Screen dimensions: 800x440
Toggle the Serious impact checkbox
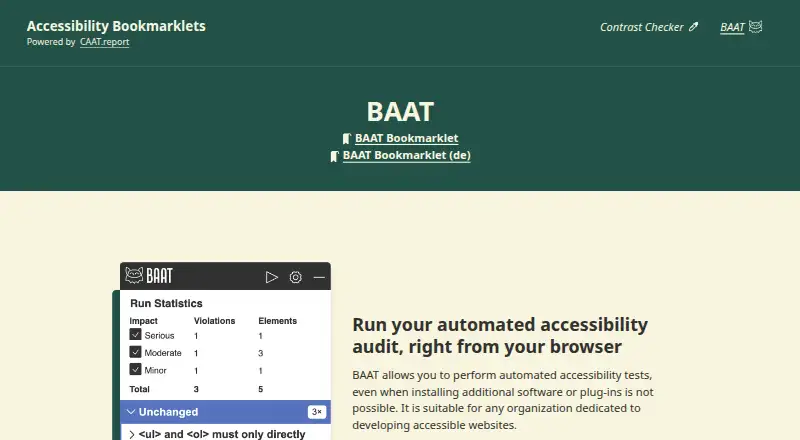click(135, 334)
